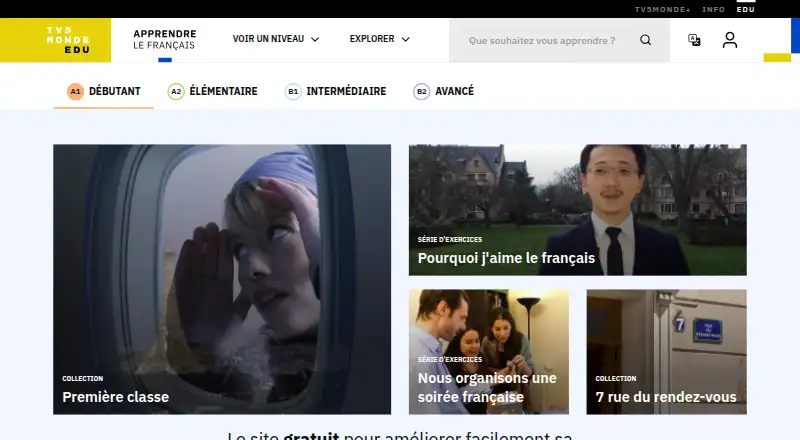800x440 pixels.
Task: Switch to the Intermédiaire tab
Action: pyautogui.click(x=335, y=91)
